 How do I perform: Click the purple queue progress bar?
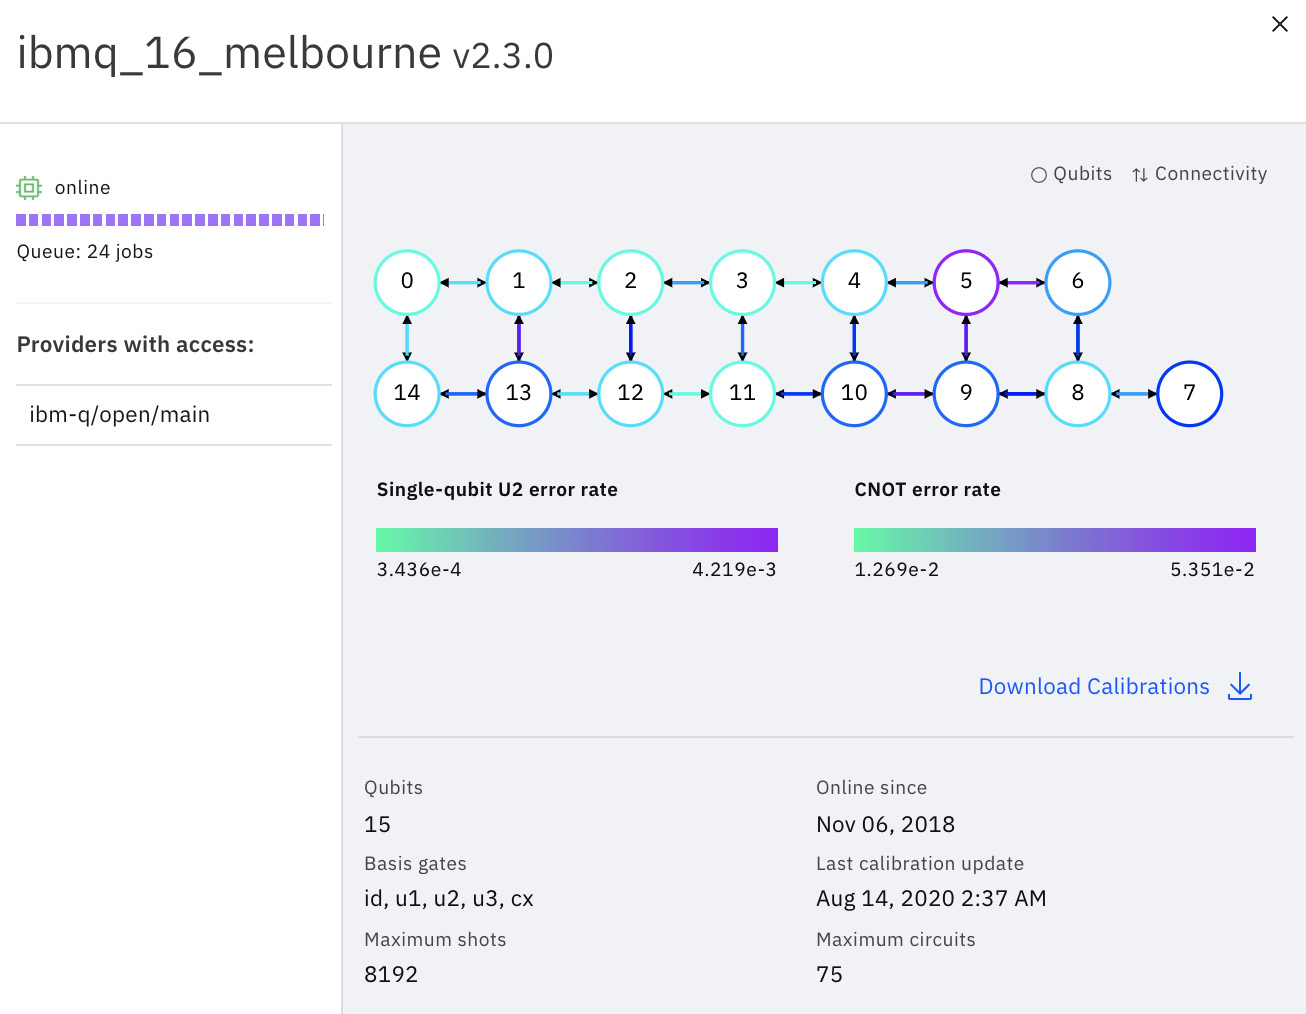tap(168, 219)
